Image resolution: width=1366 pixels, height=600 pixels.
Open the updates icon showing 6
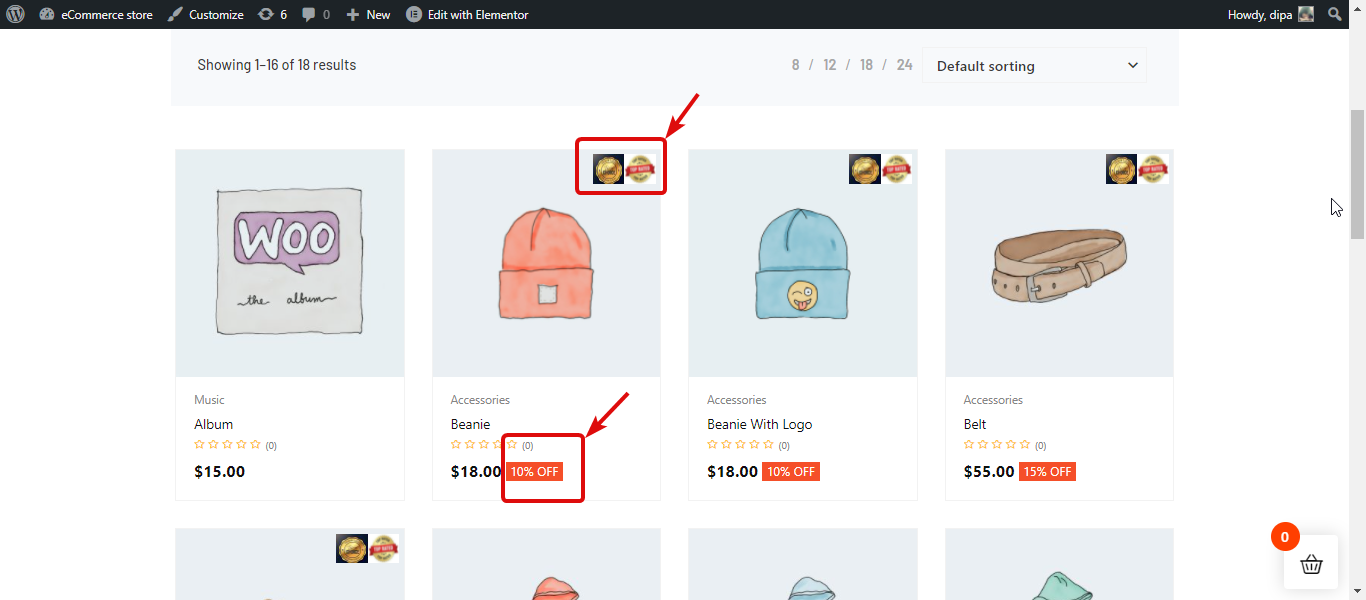[x=268, y=14]
